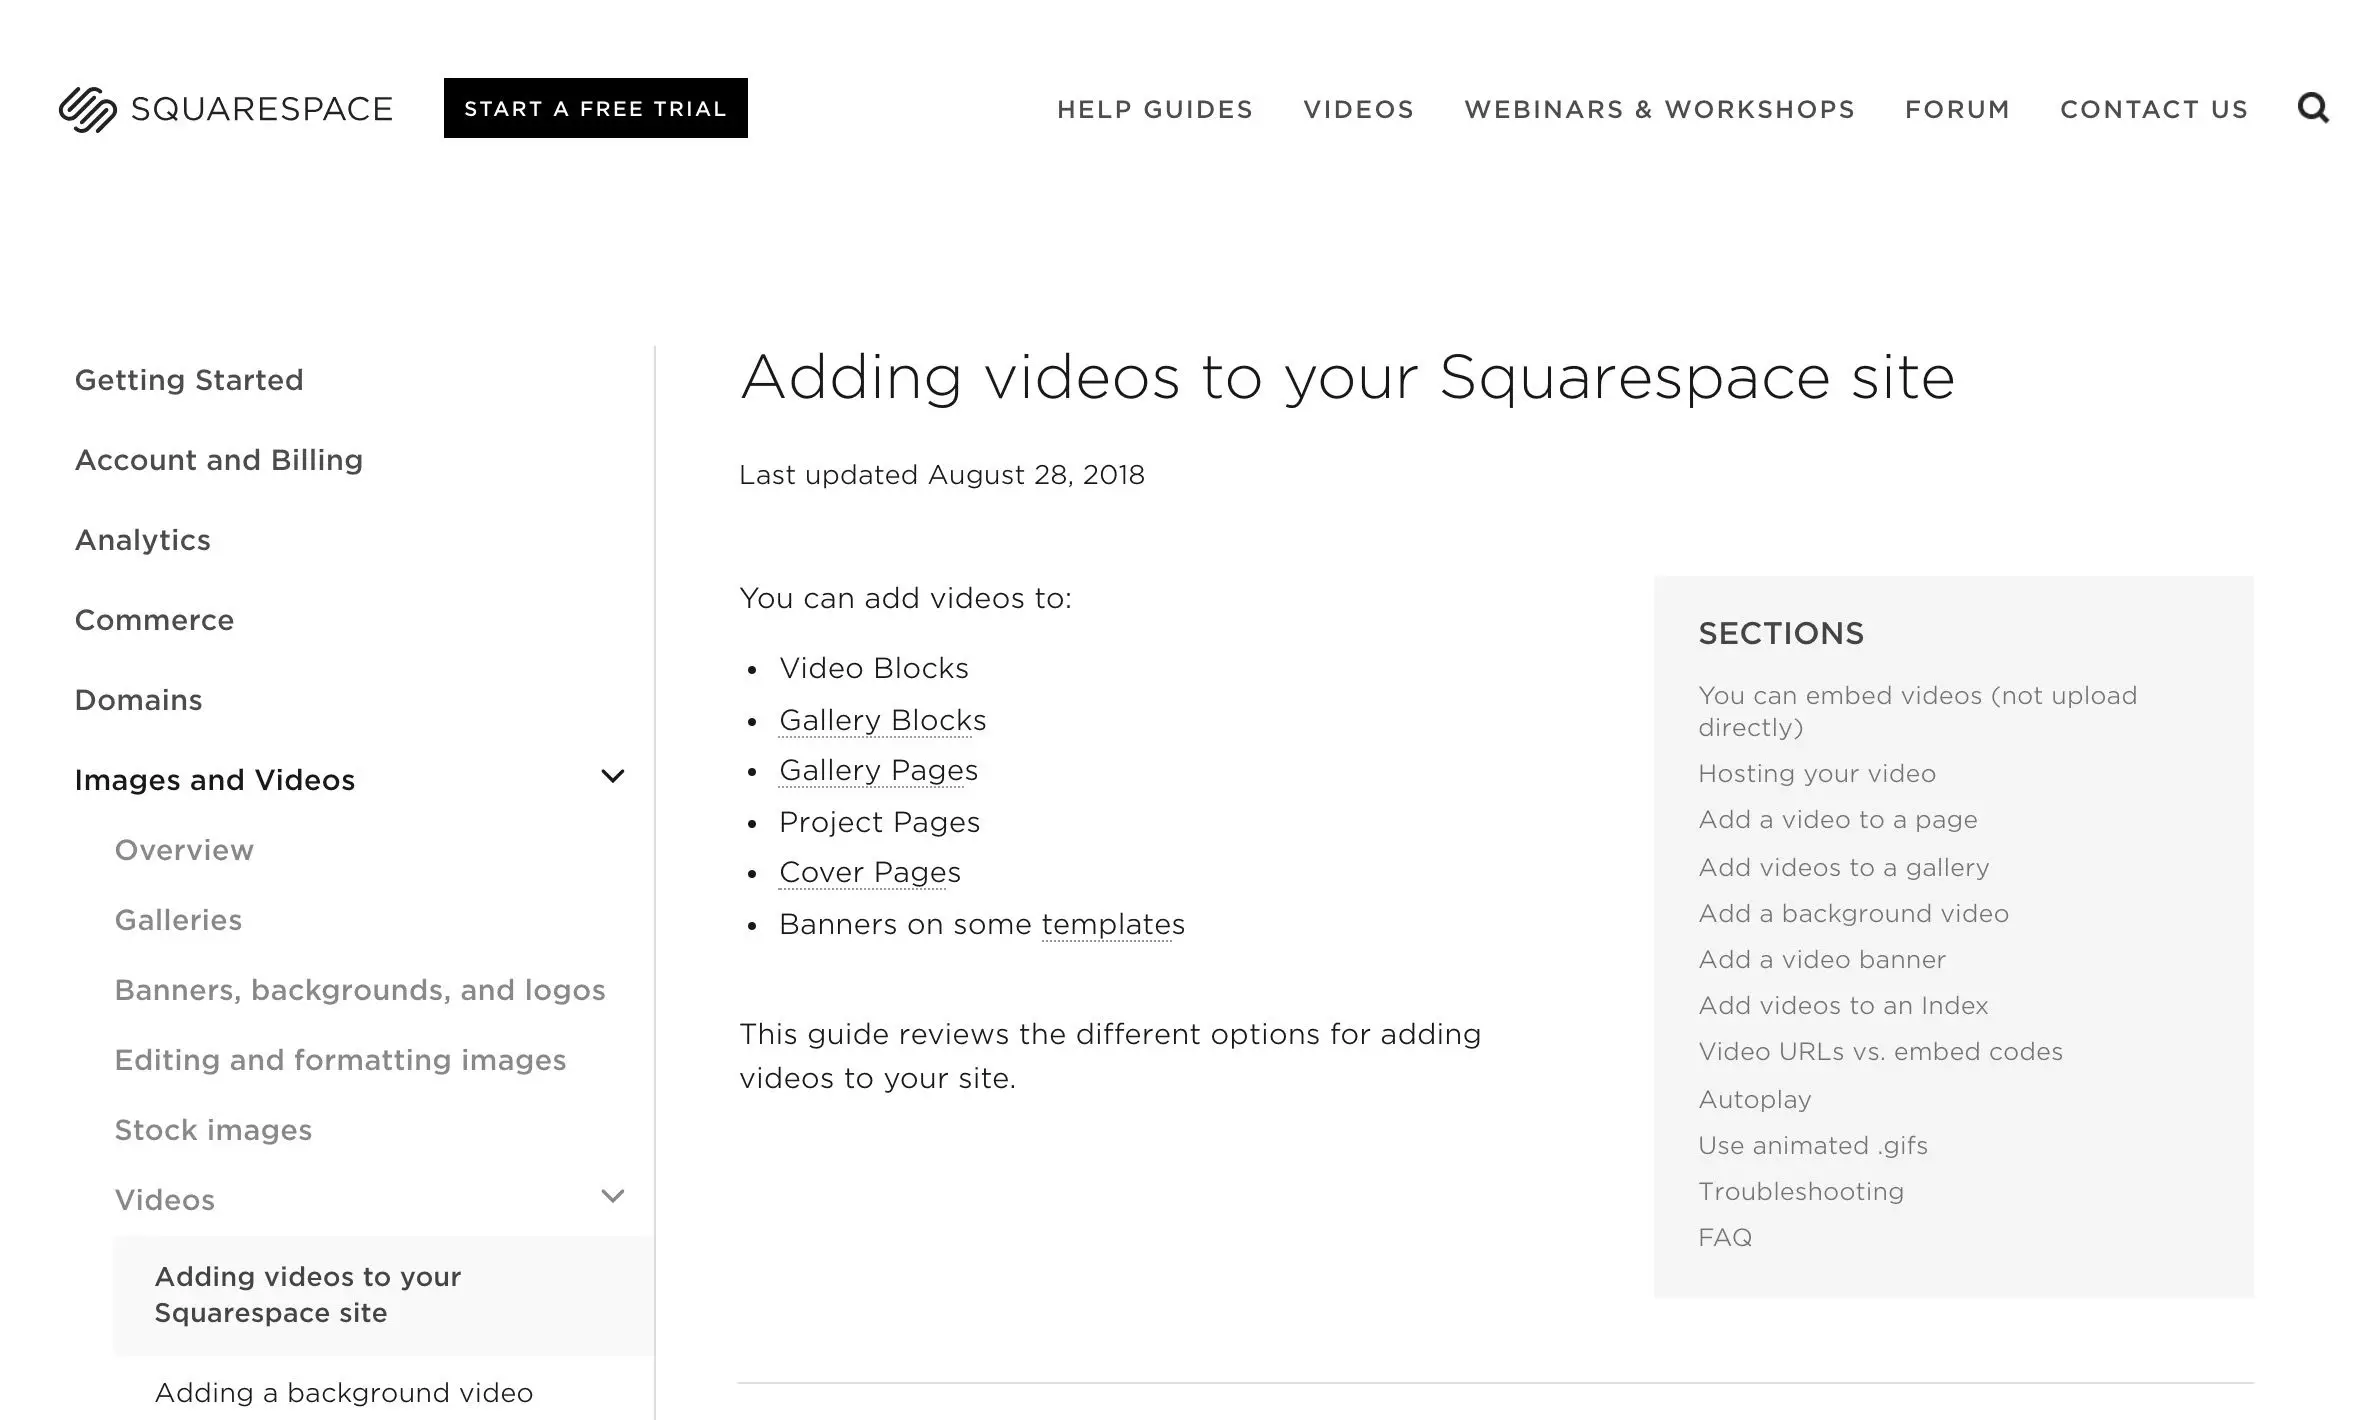Click the templates link in the page body

coord(1111,922)
